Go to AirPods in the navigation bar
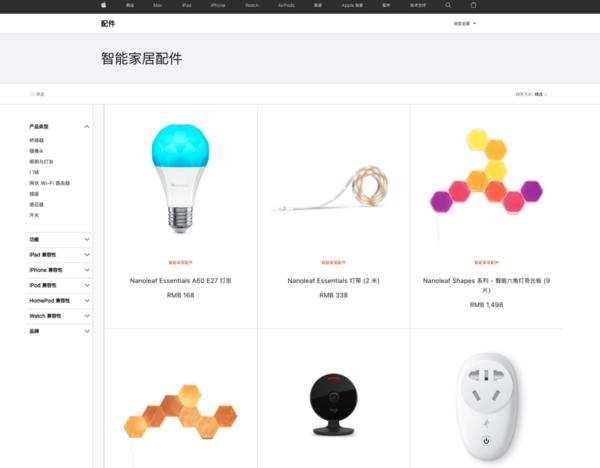The image size is (600, 468). click(x=286, y=5)
